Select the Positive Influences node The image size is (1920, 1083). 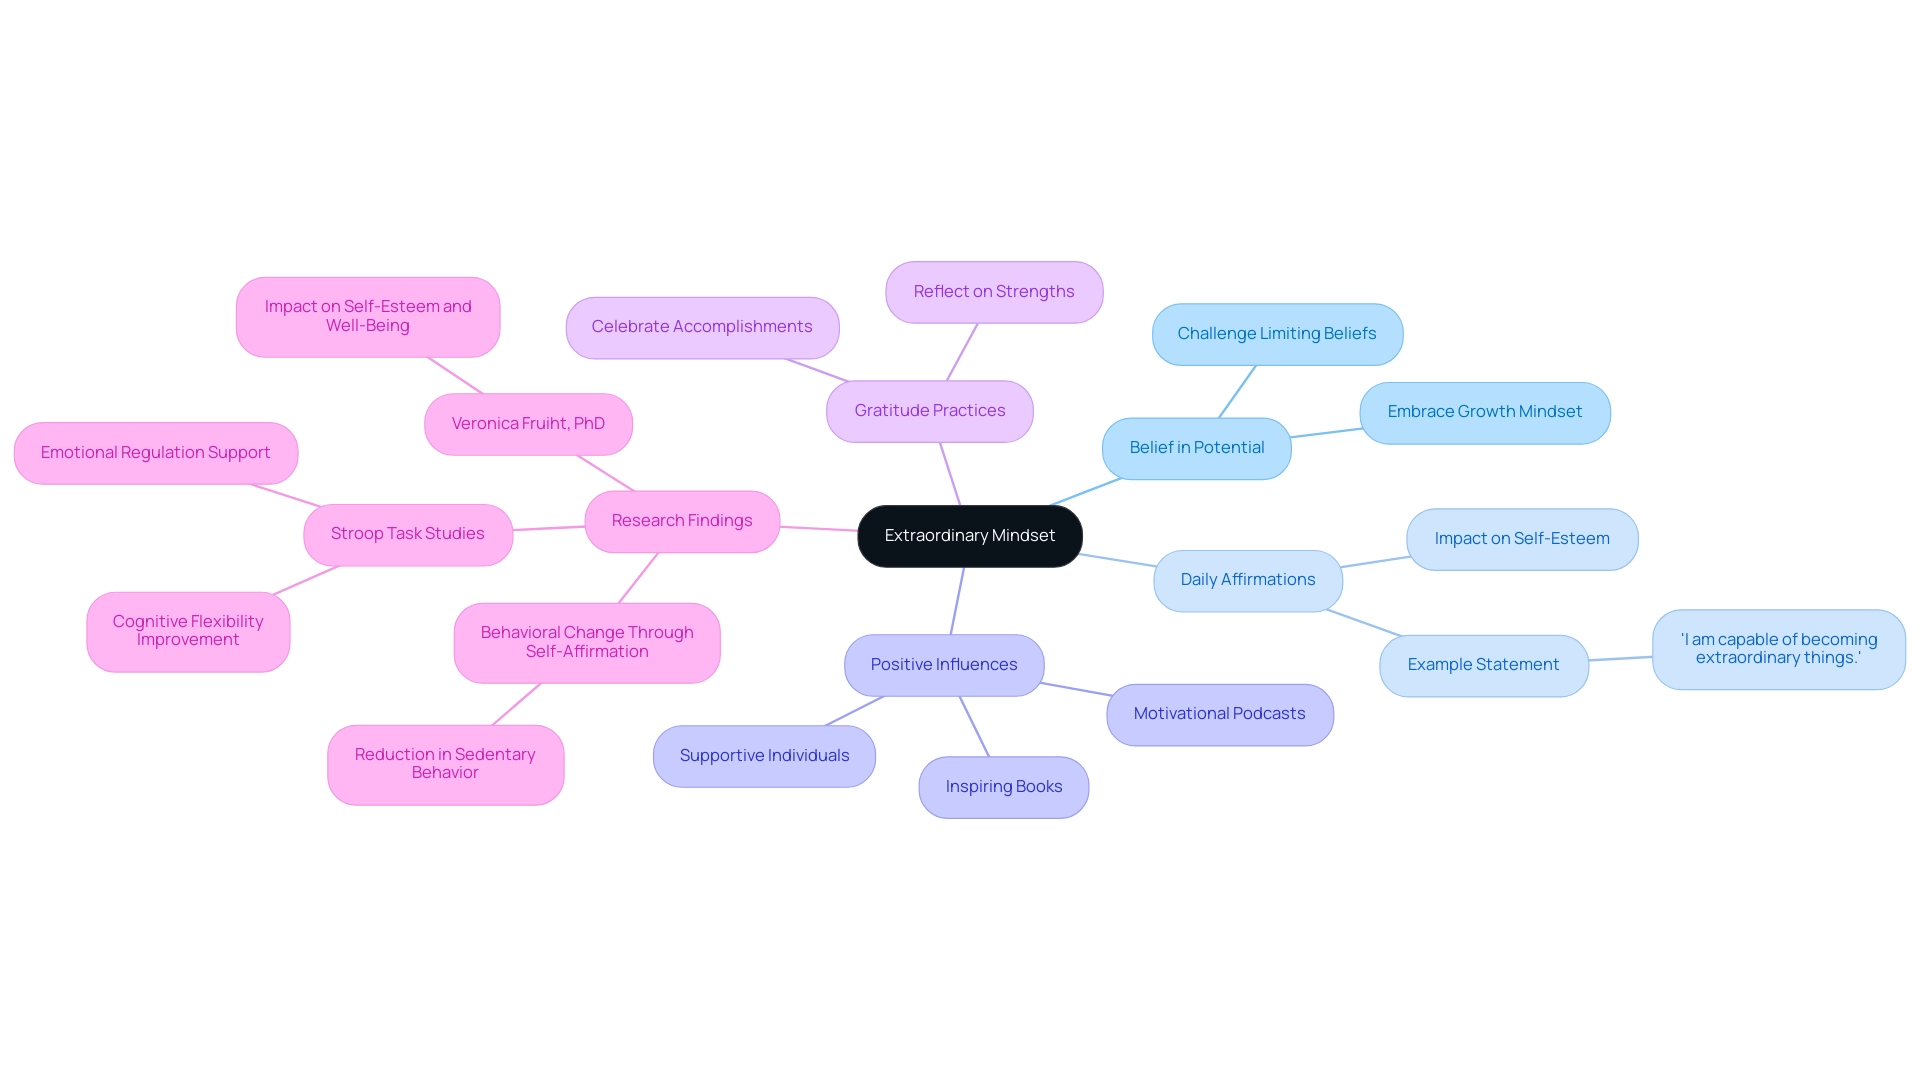coord(944,664)
